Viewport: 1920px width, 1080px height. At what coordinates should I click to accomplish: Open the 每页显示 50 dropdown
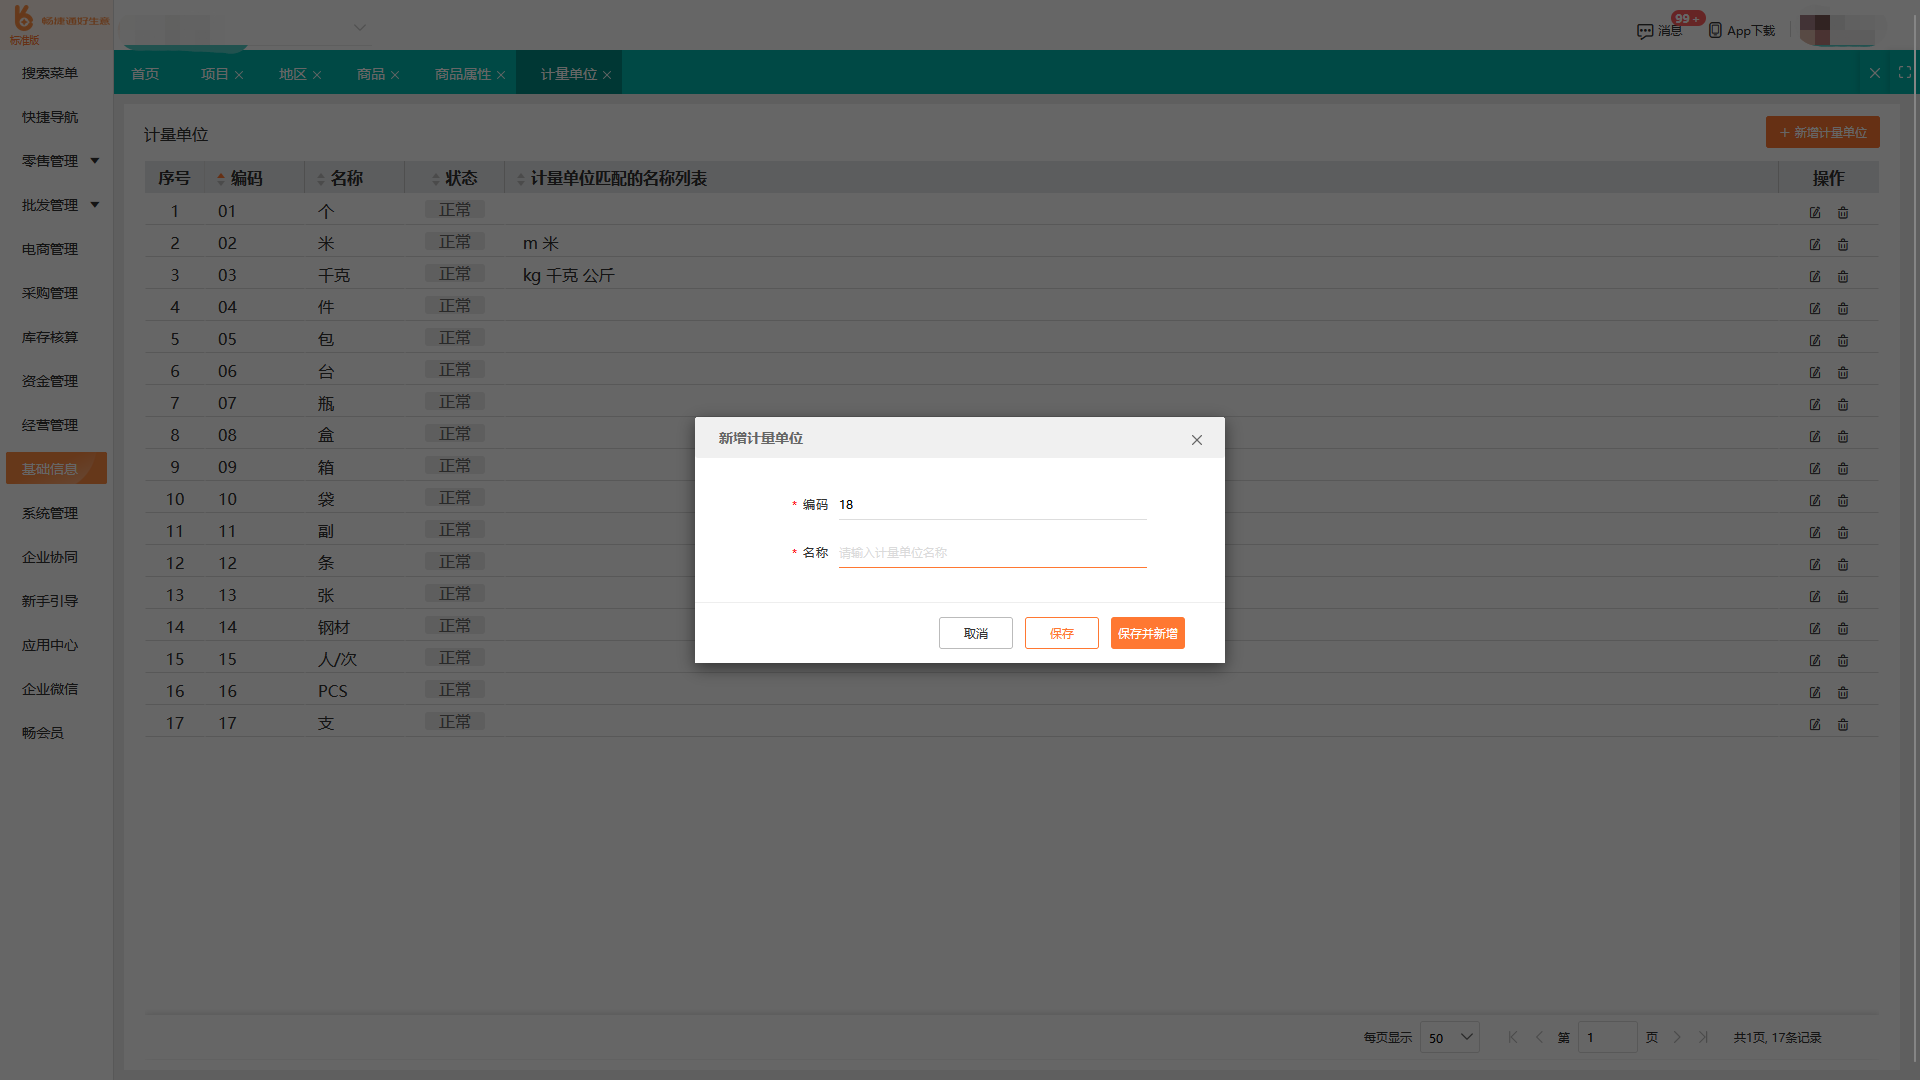(1449, 1038)
